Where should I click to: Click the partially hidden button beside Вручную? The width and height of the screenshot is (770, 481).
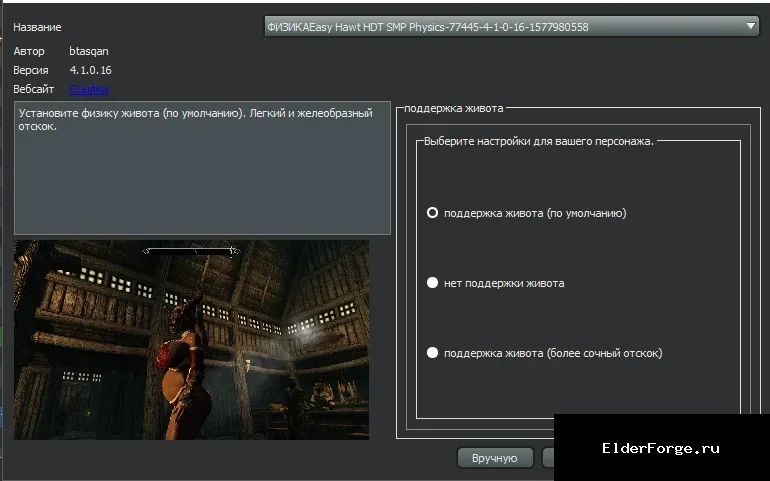[548, 458]
